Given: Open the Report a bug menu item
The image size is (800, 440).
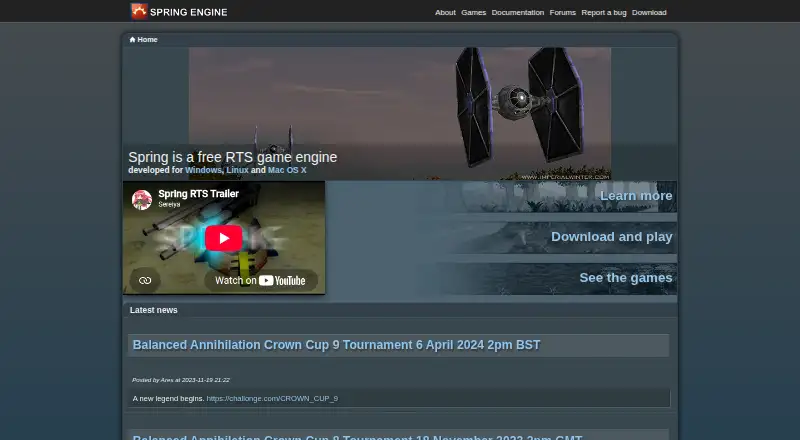Looking at the screenshot, I should point(604,12).
